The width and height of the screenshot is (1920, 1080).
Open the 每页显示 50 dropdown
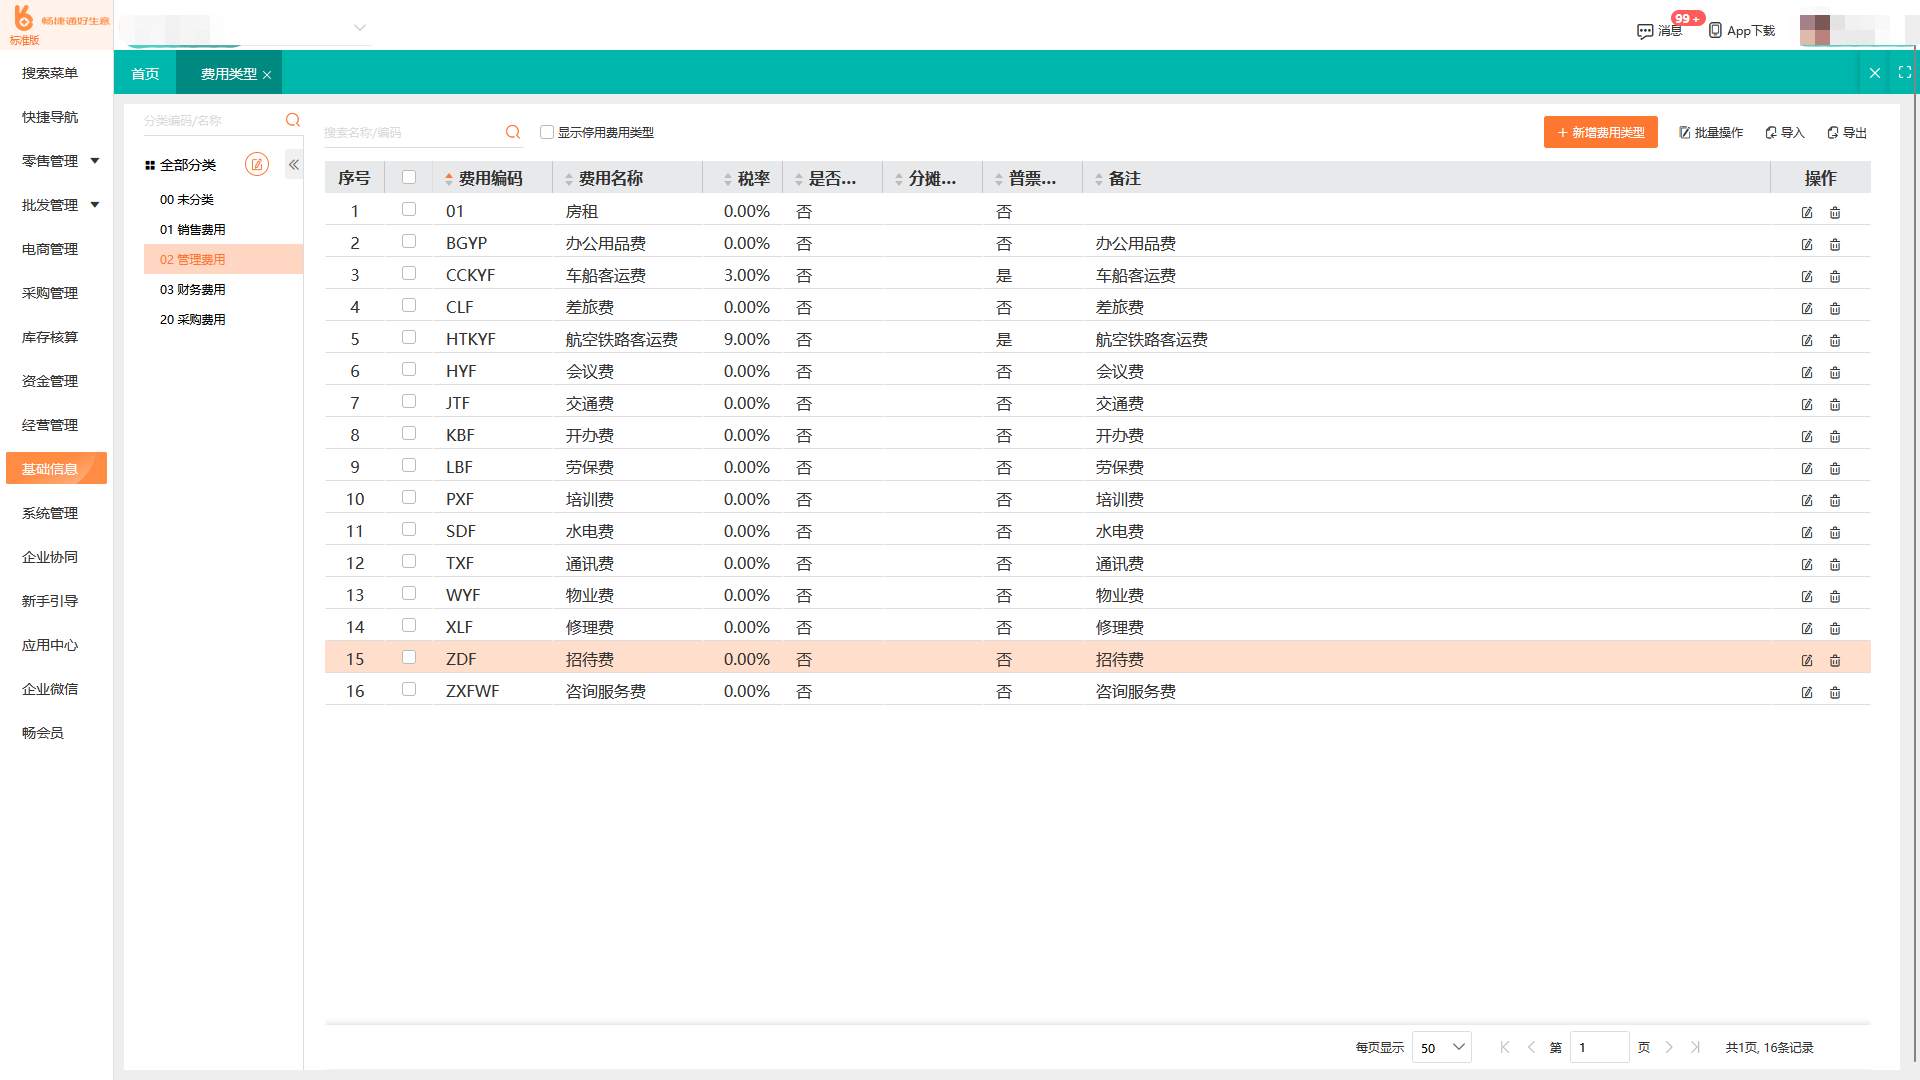(1441, 1047)
